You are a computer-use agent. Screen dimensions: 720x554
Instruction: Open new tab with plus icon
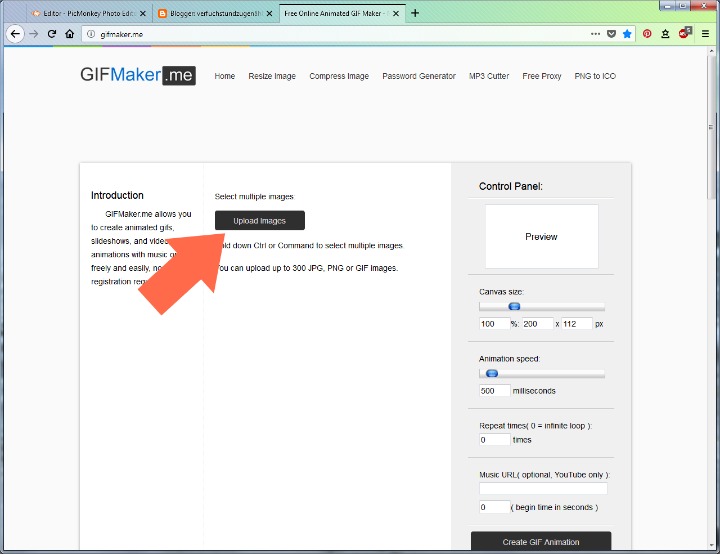415,13
